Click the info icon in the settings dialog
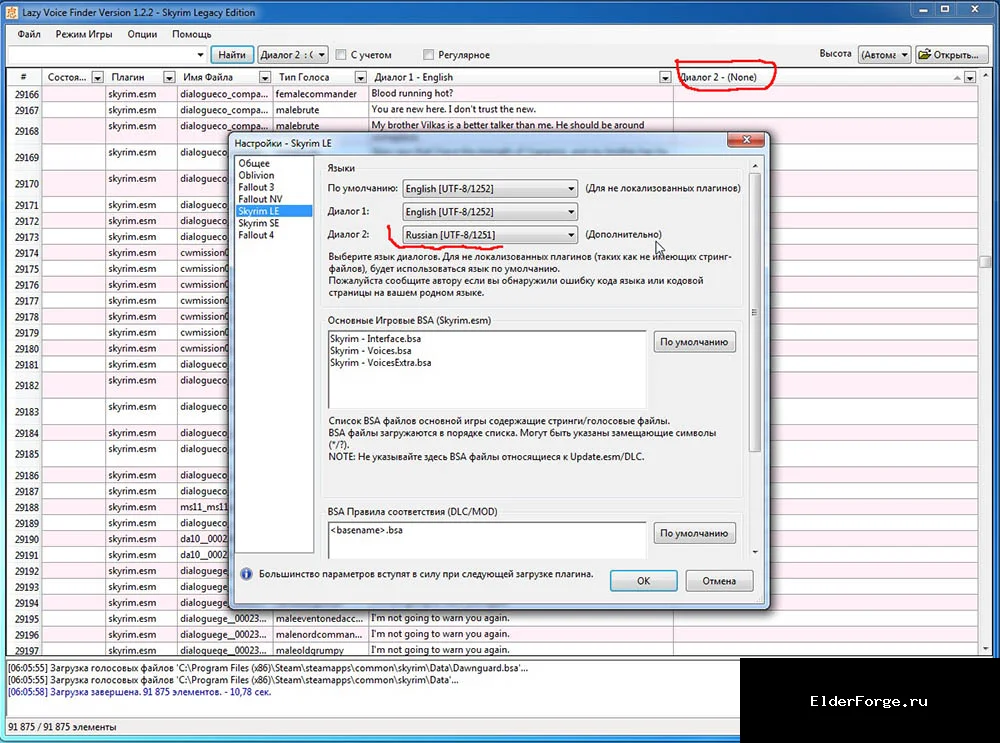1000x743 pixels. tap(246, 575)
